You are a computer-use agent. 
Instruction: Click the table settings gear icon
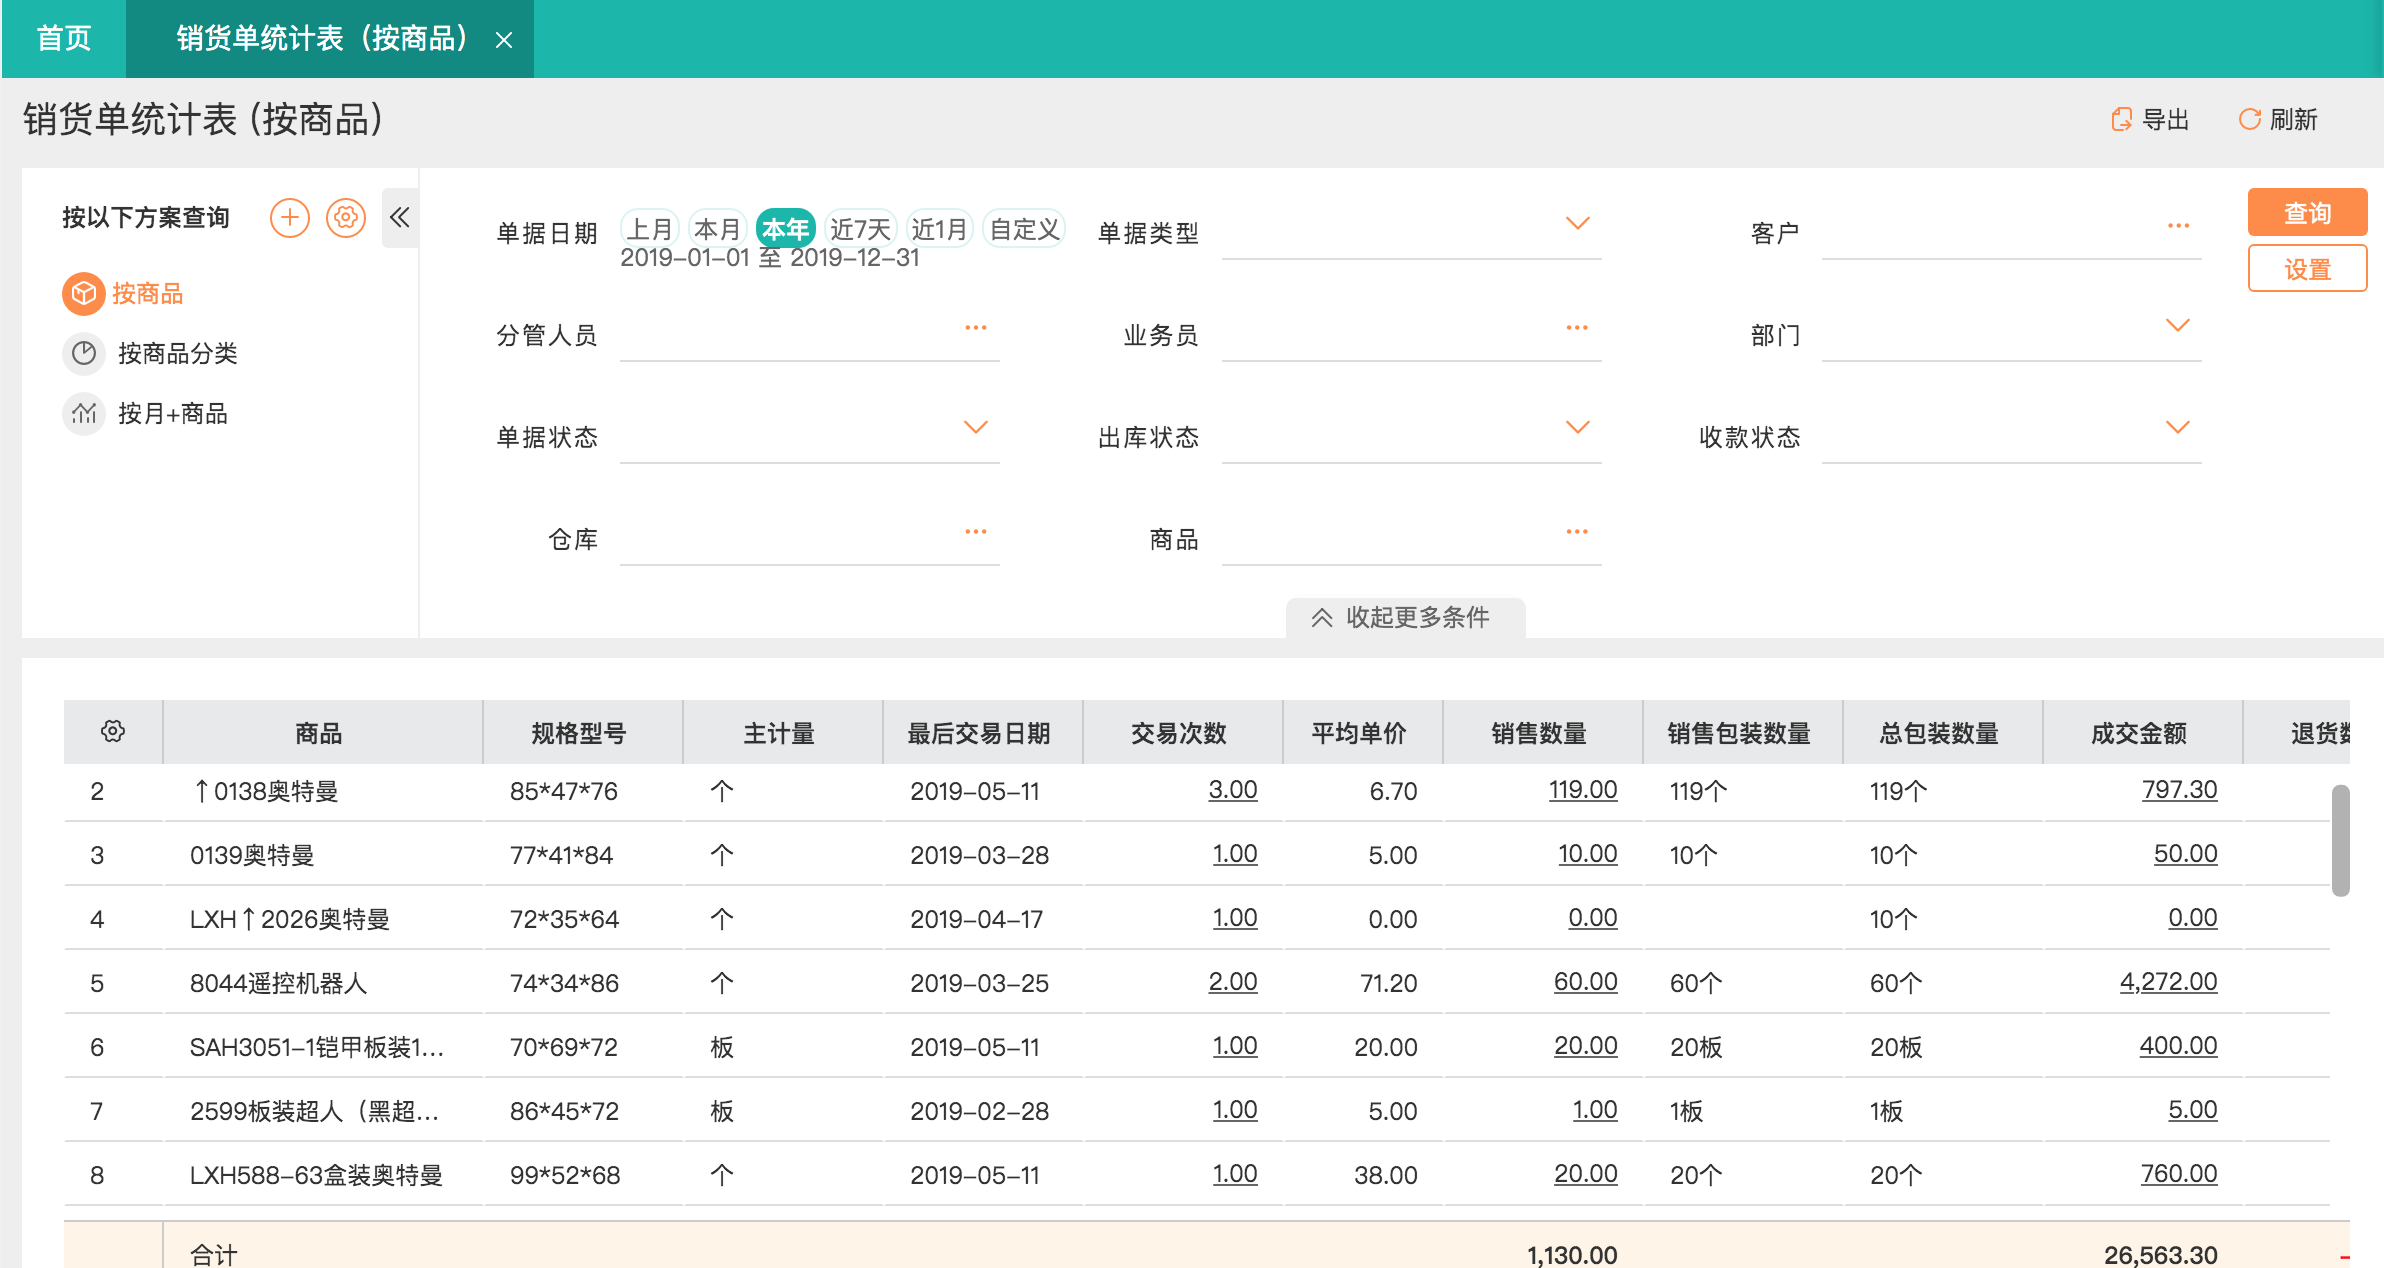[x=112, y=730]
